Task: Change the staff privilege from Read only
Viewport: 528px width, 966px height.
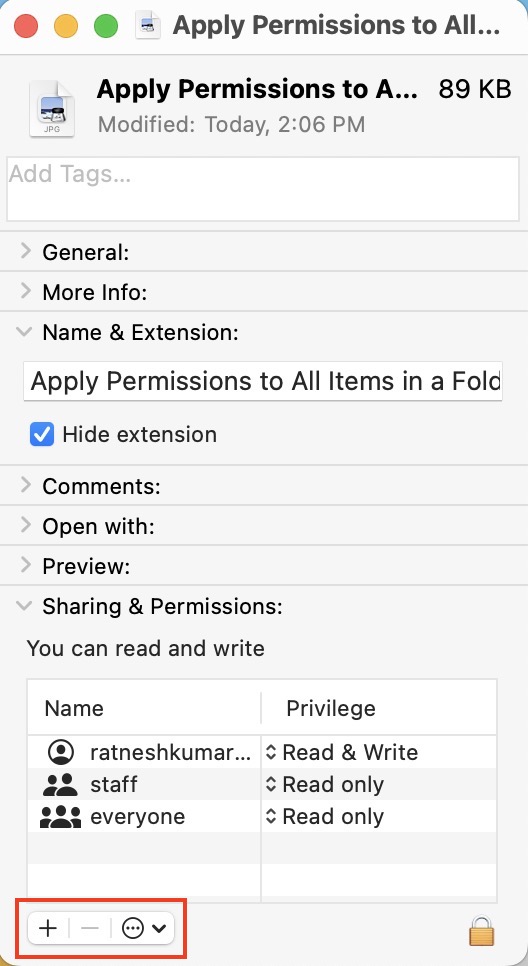Action: click(325, 784)
